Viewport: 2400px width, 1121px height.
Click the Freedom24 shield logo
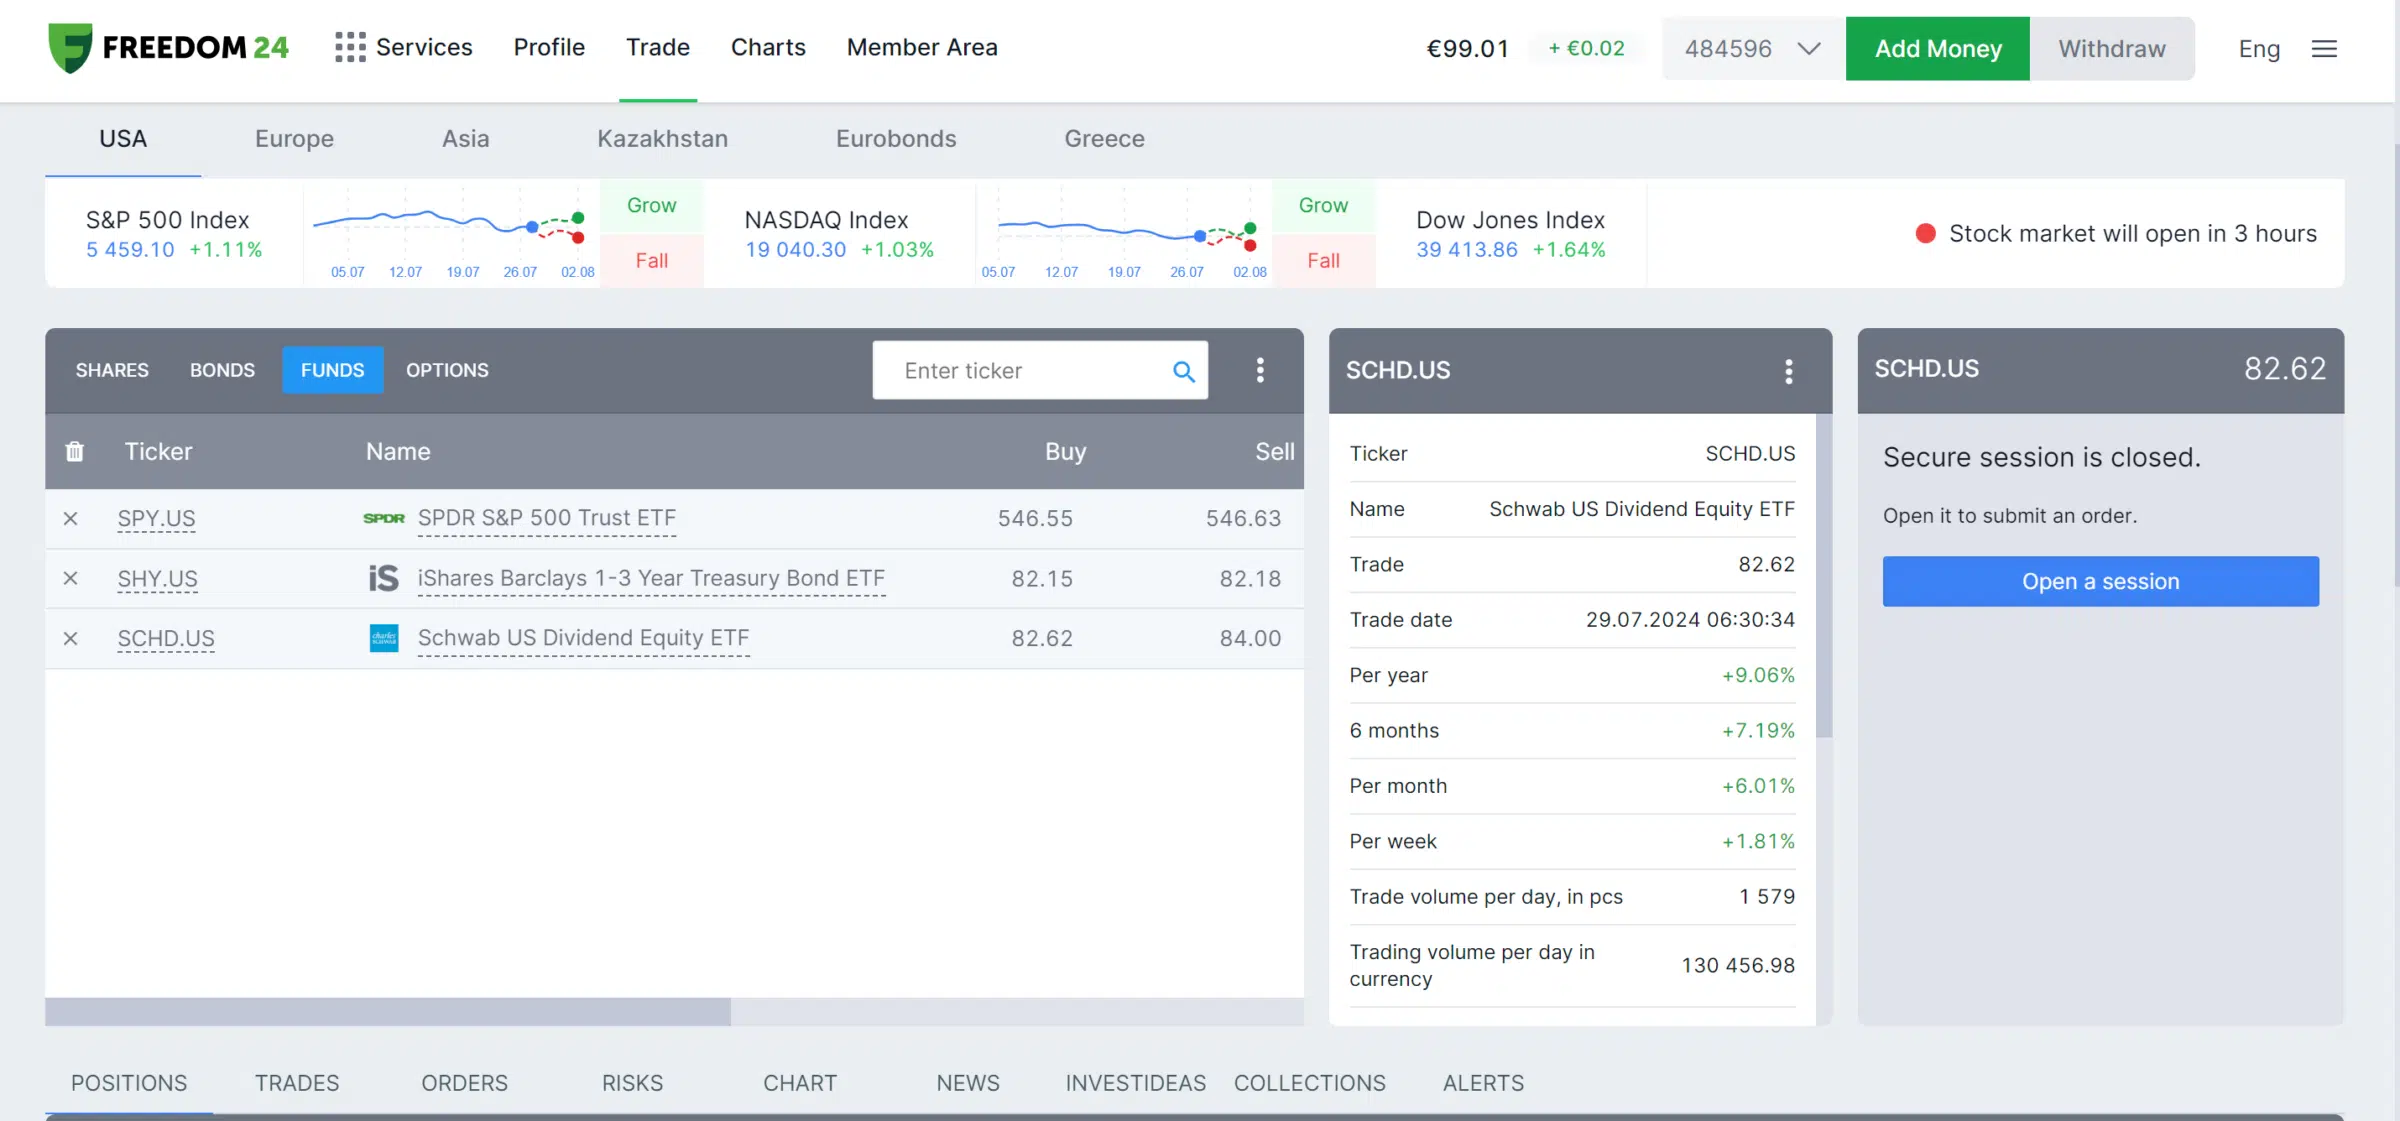pyautogui.click(x=70, y=48)
